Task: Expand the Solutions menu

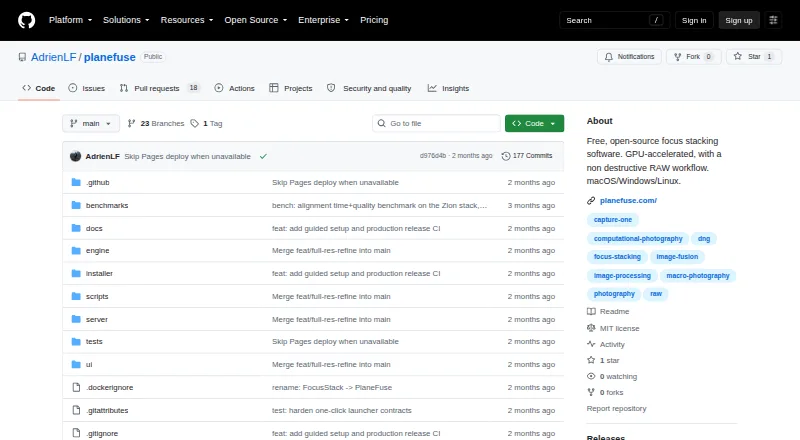Action: (x=126, y=20)
